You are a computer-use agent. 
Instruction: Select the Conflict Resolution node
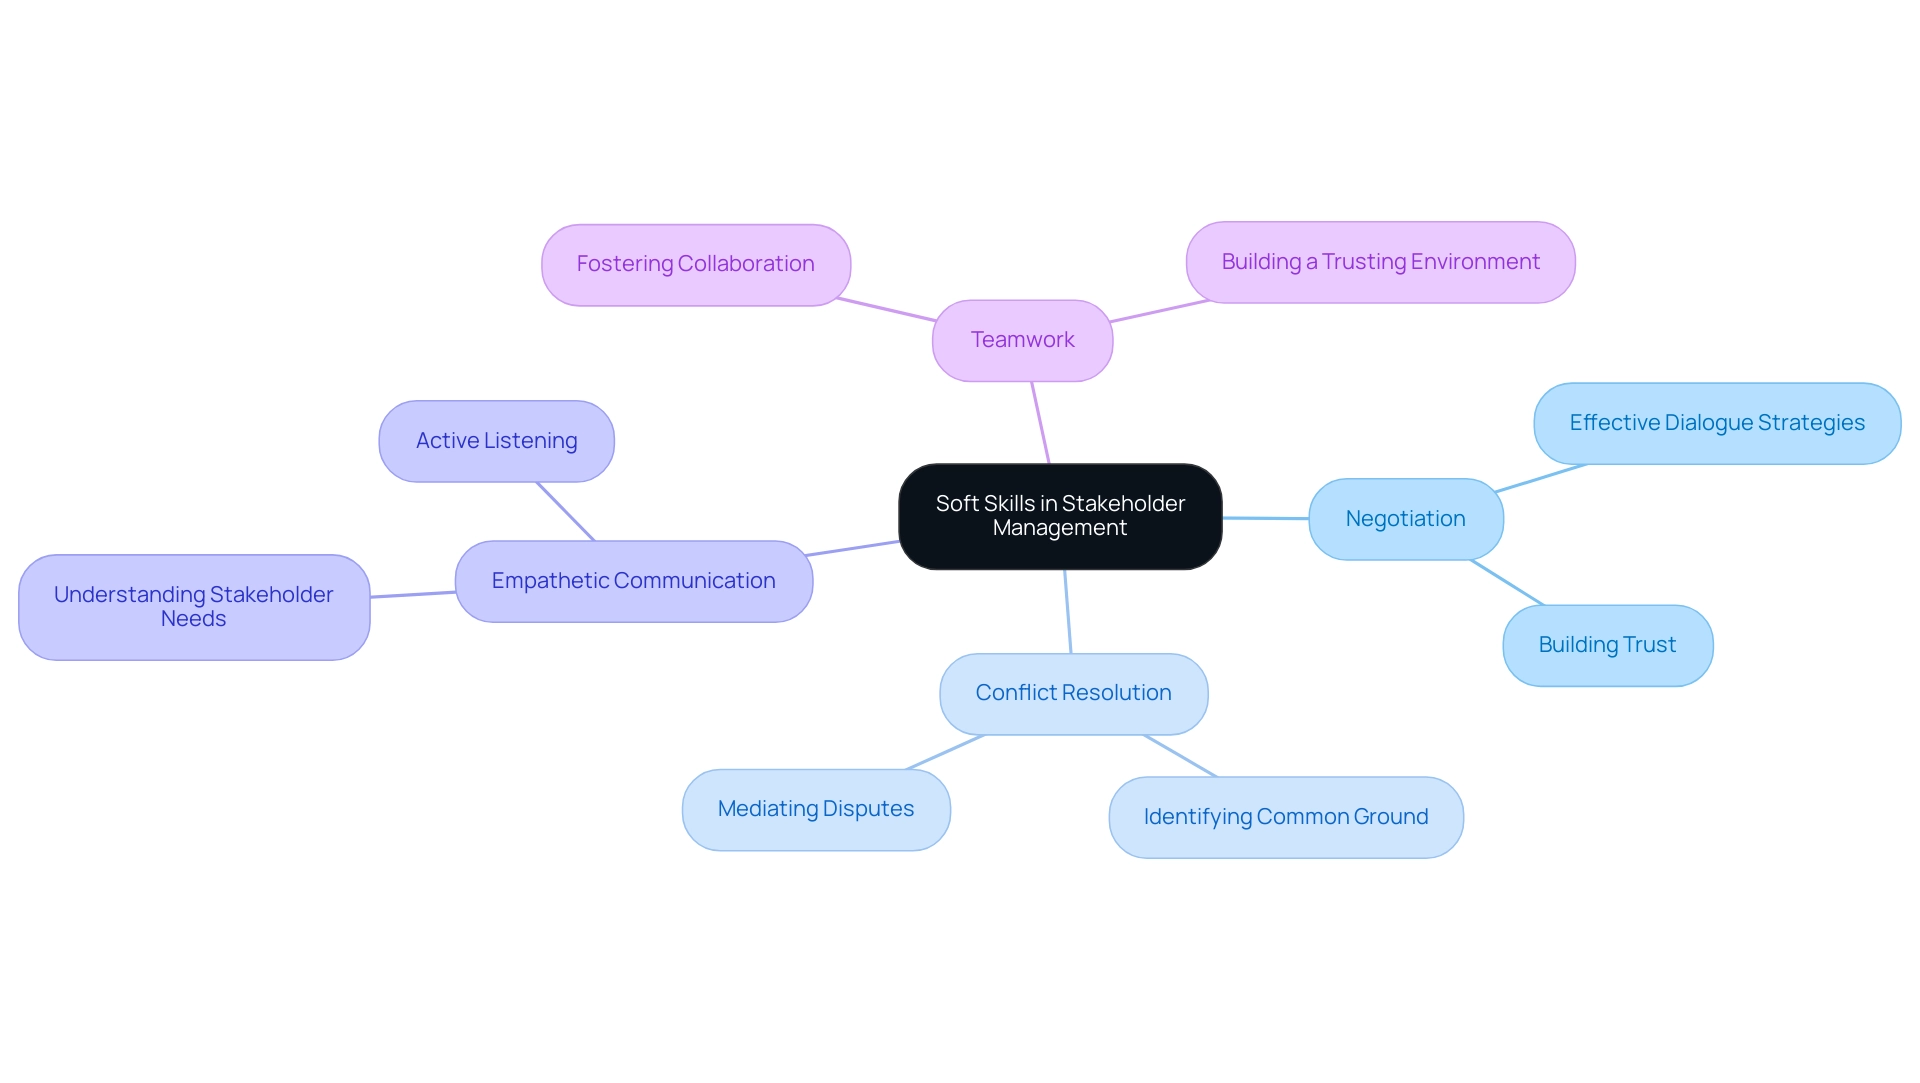1069,694
